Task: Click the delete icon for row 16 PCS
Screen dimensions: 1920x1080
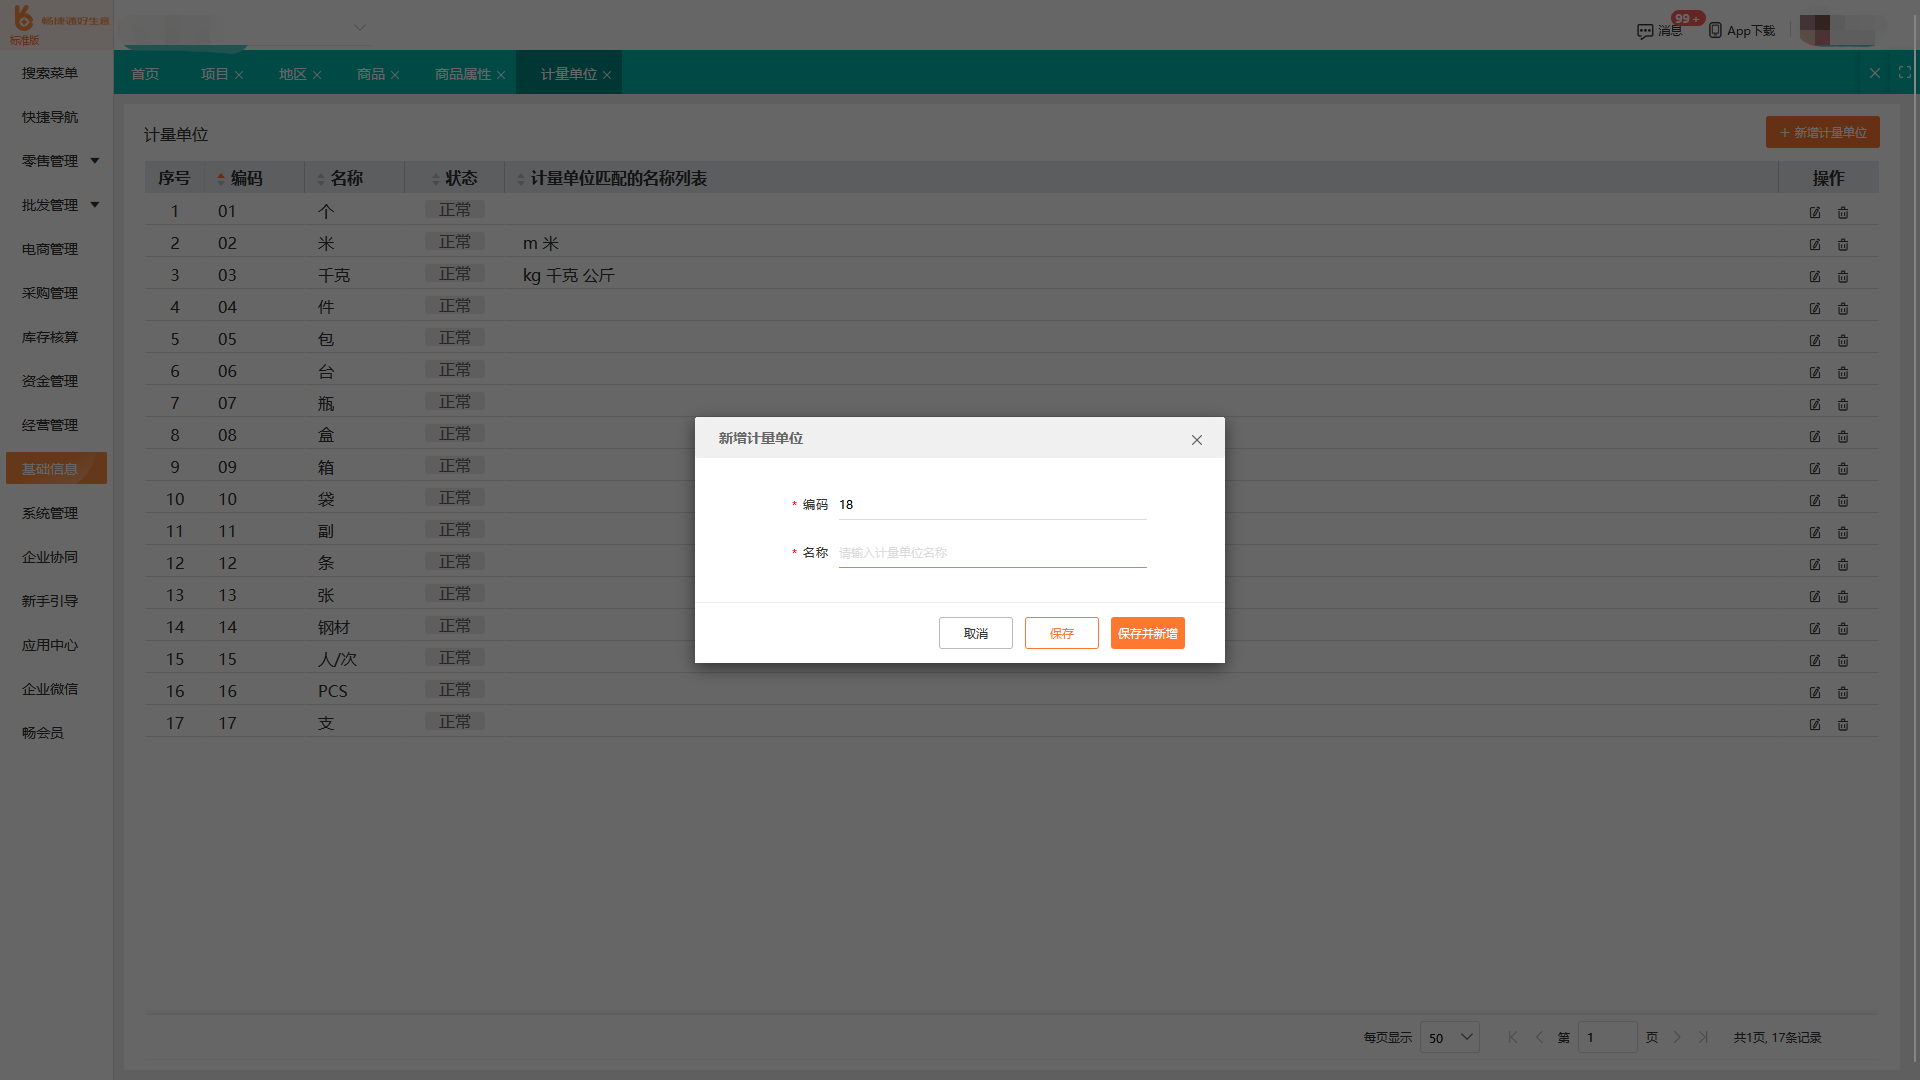Action: 1842,691
